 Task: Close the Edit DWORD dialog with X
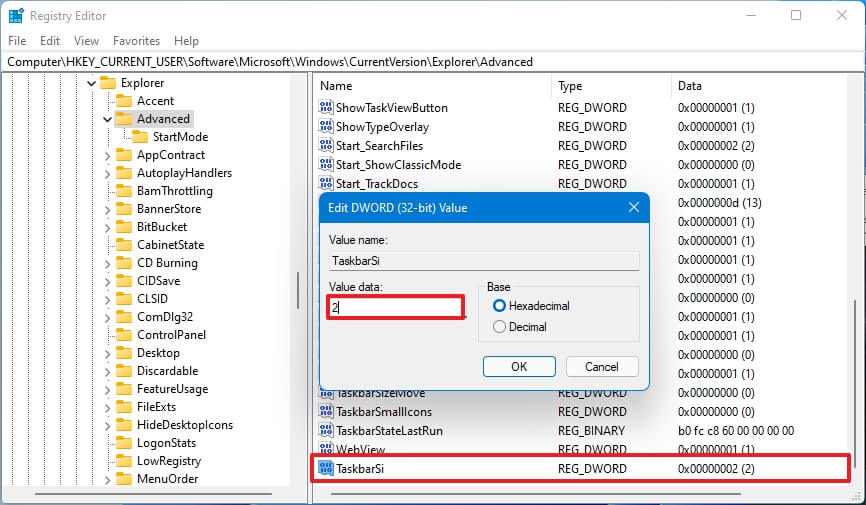[x=634, y=208]
